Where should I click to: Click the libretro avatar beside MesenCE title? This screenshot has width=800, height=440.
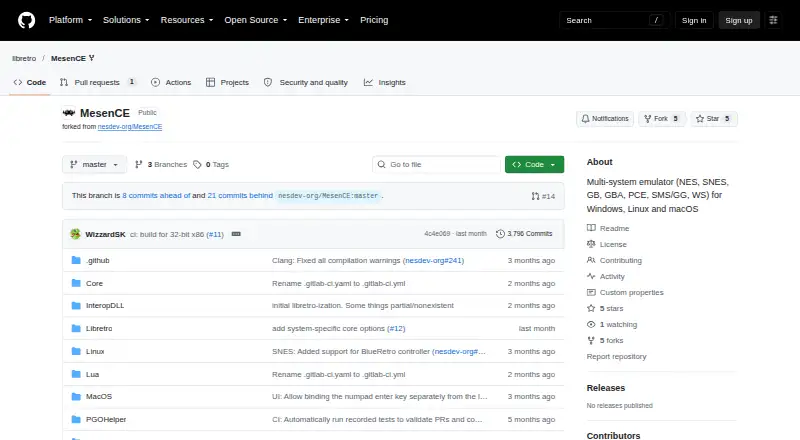[x=69, y=113]
